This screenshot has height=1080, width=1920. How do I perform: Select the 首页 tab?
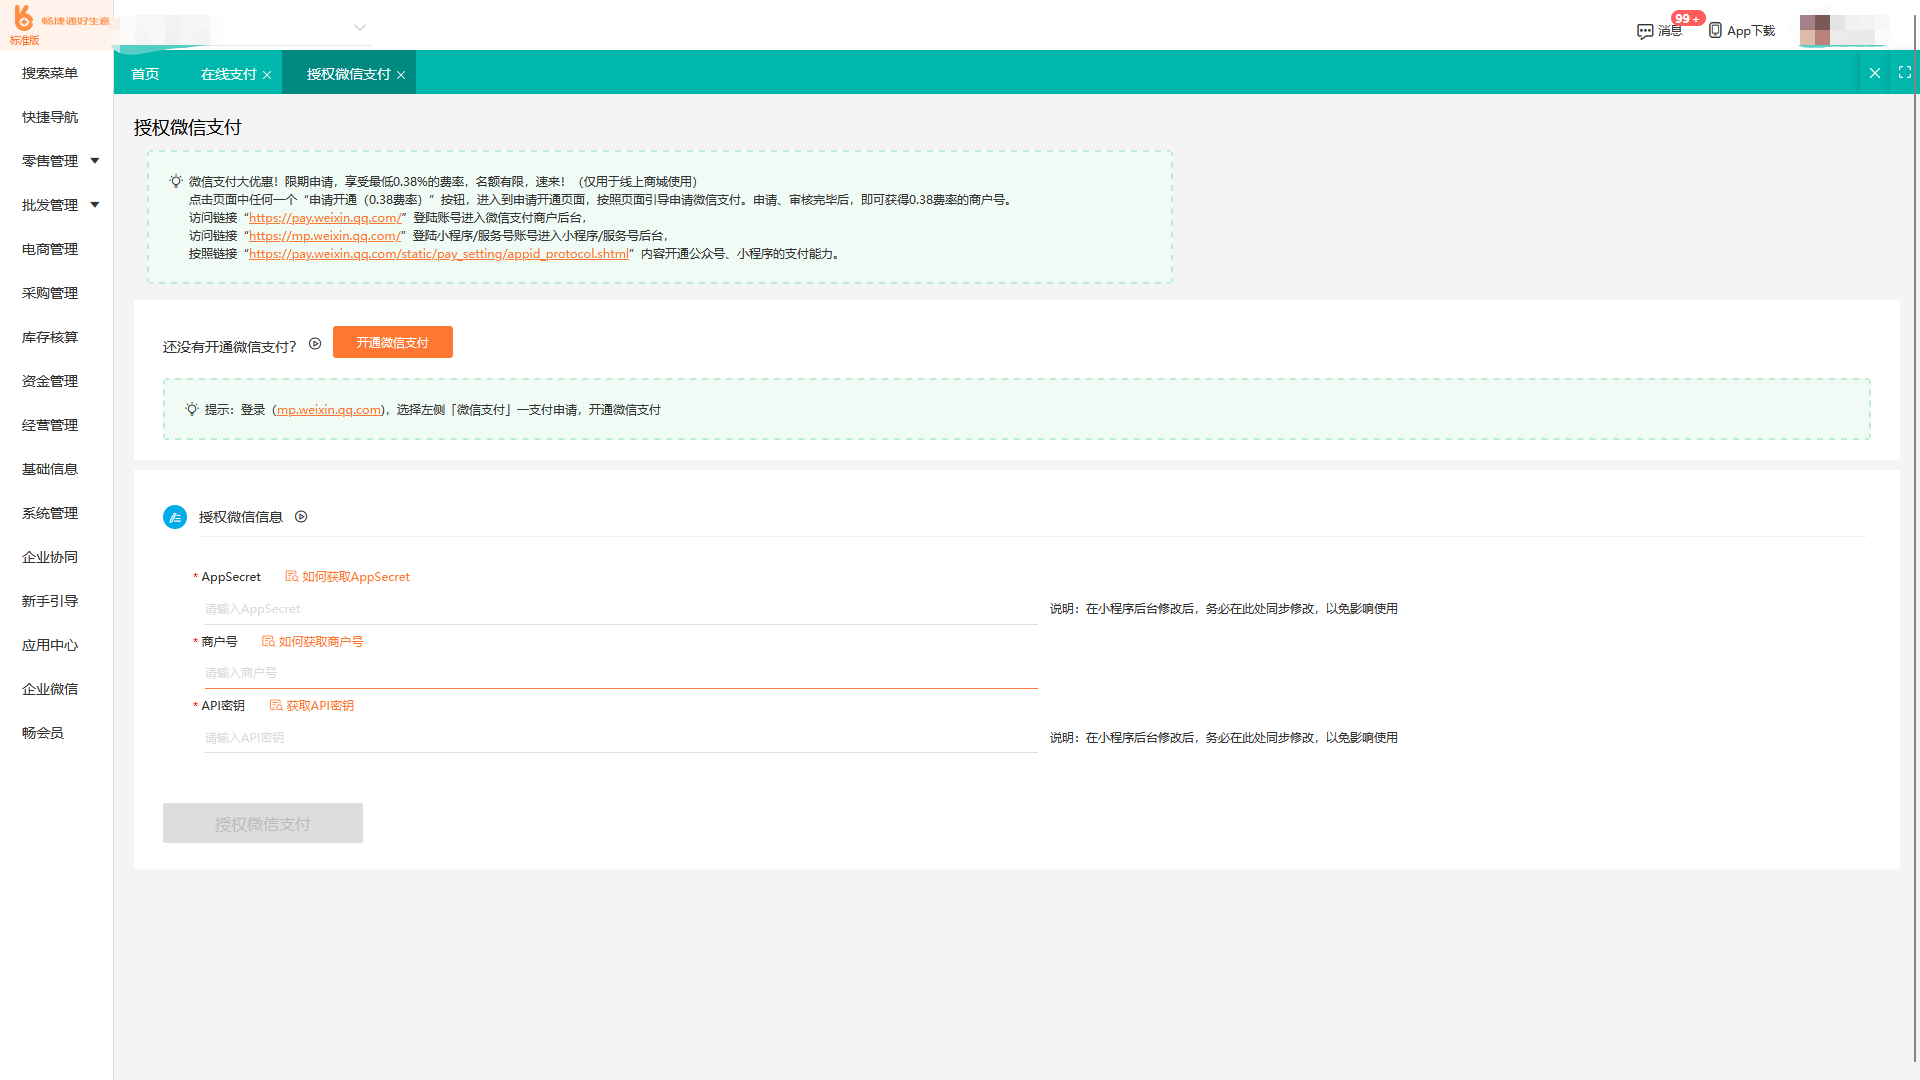click(x=145, y=74)
